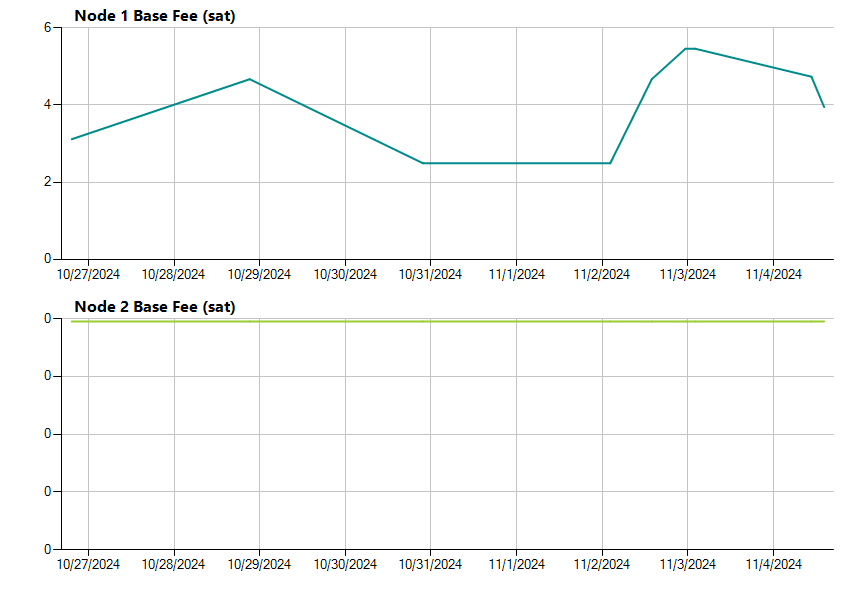The image size is (860, 600).
Task: Click the final rightmost endpoint of the Node 1 line
Action: click(x=824, y=107)
